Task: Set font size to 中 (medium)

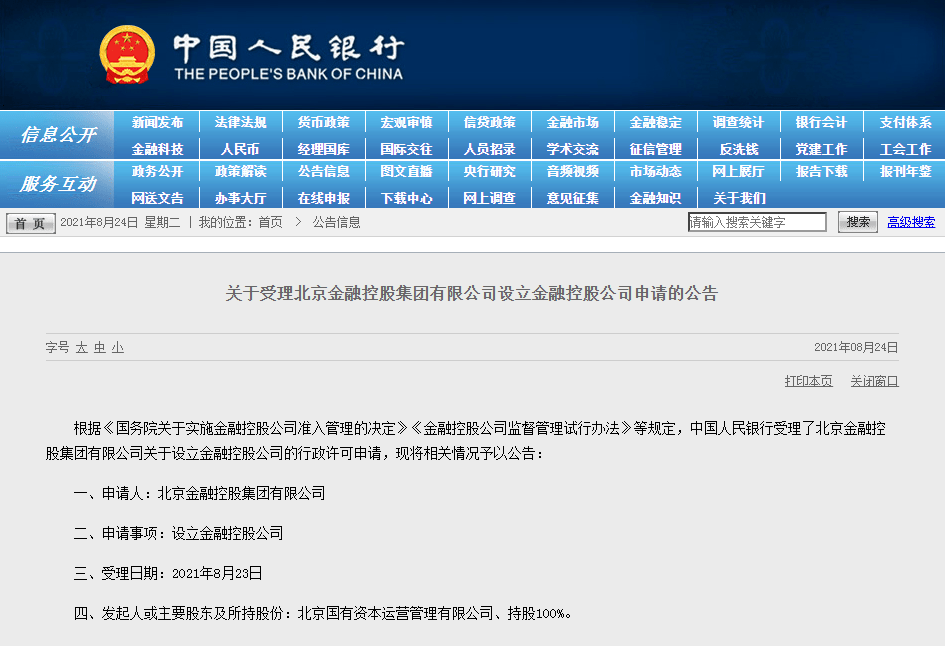Action: (x=100, y=348)
